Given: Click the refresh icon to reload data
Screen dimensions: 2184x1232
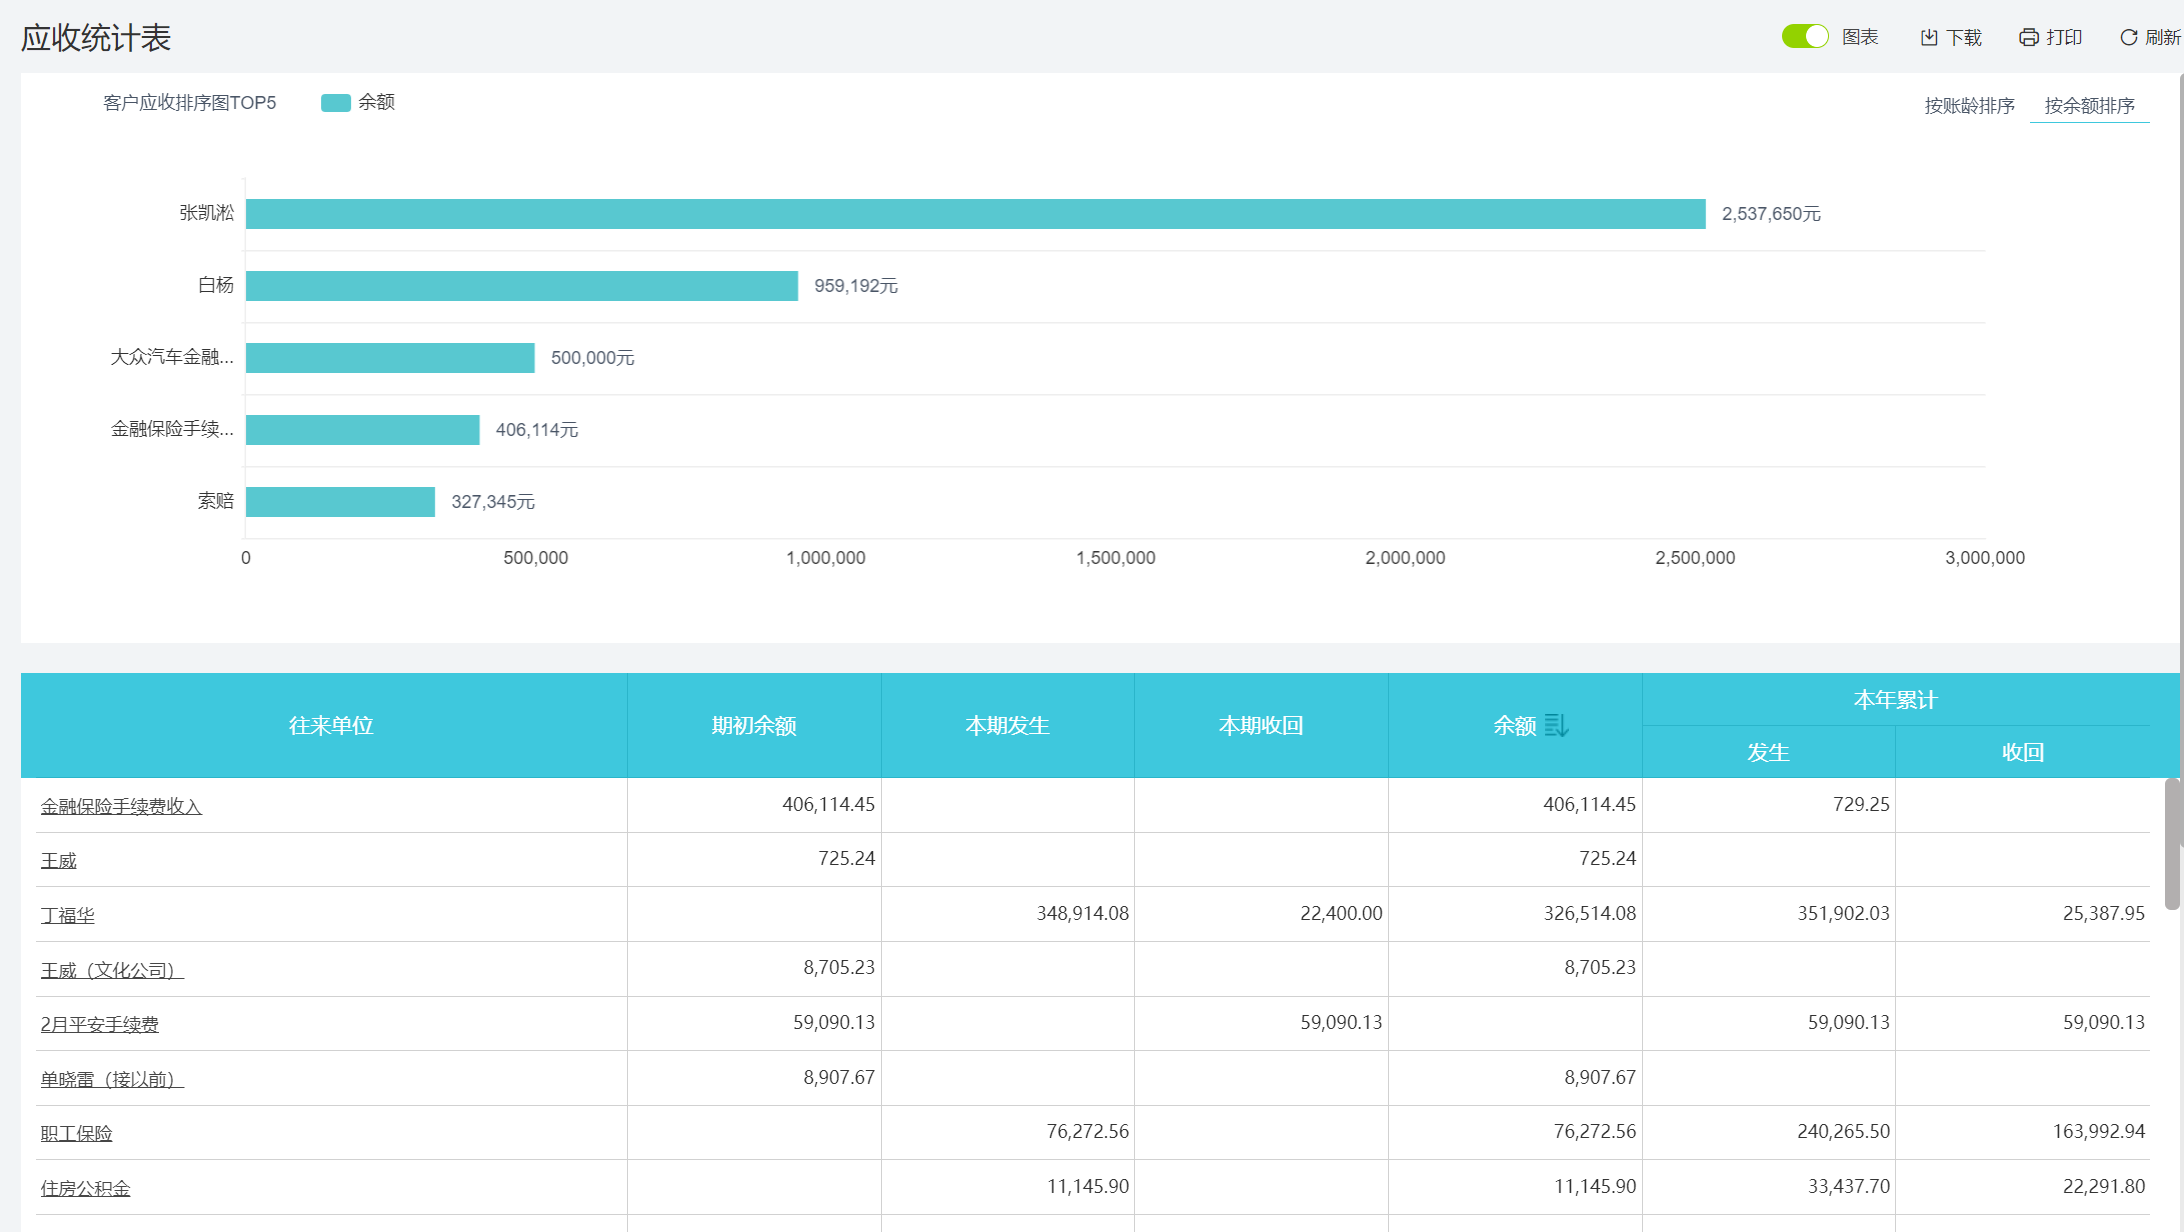Looking at the screenshot, I should coord(2127,38).
